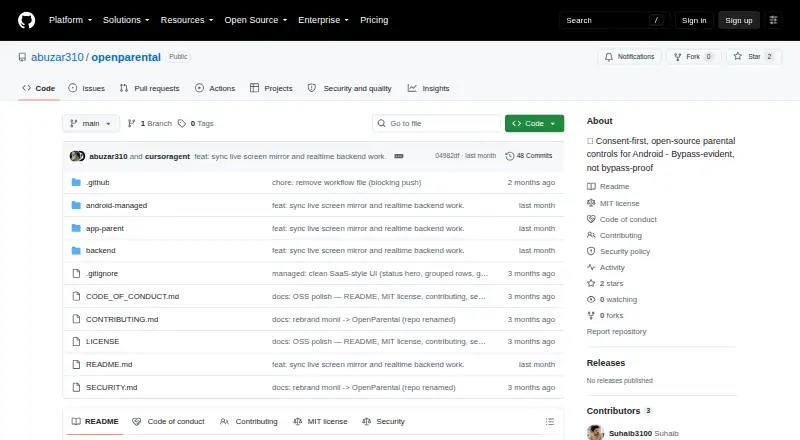Switch to the Pull requests tab

pos(149,88)
